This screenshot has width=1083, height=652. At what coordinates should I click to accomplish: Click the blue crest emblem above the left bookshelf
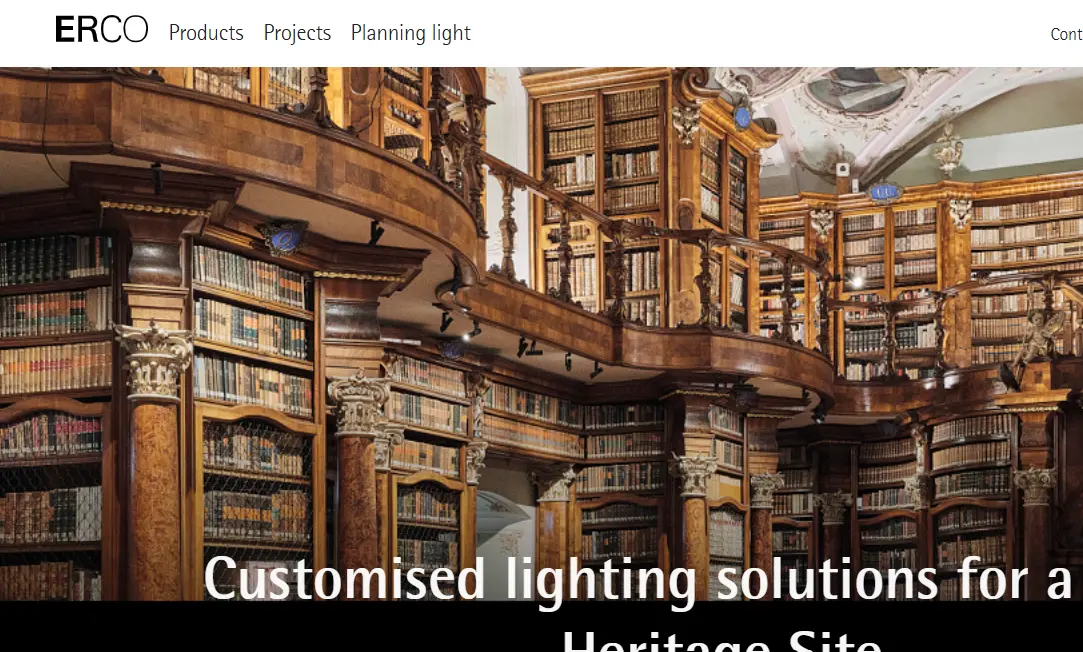[283, 238]
